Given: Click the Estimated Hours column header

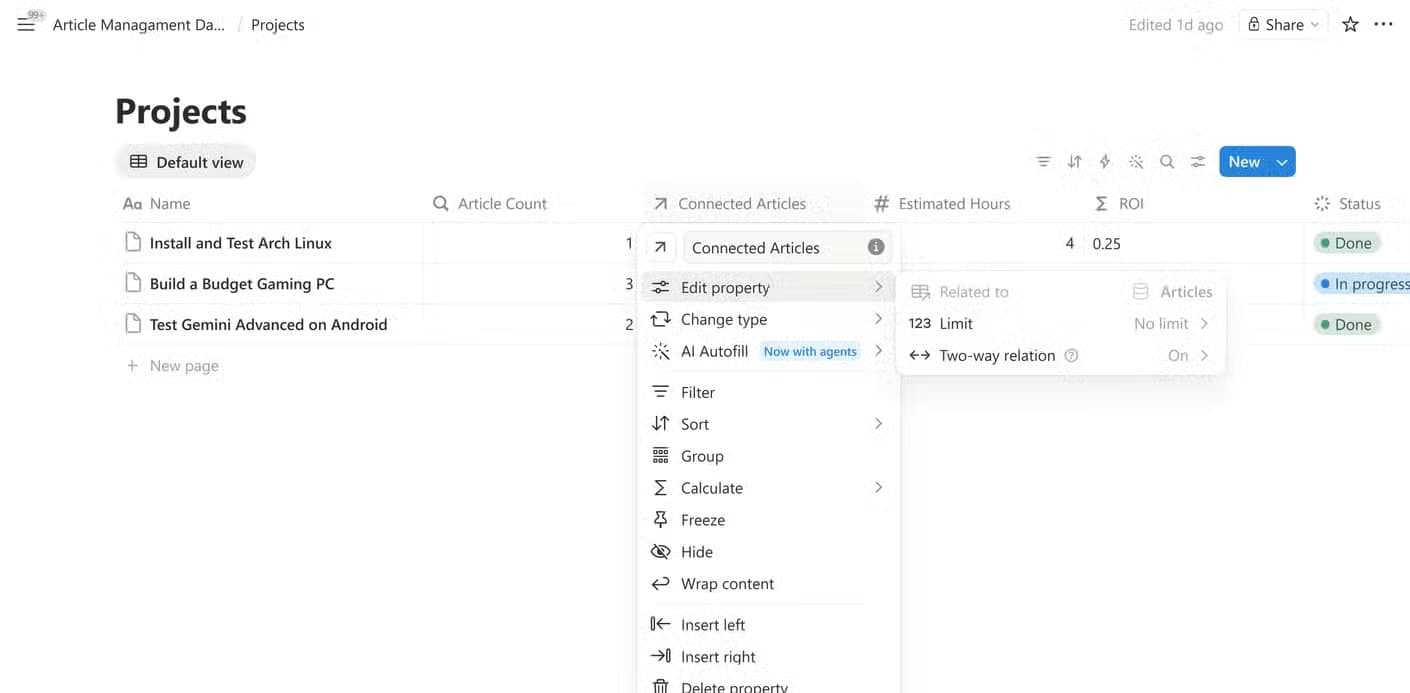Looking at the screenshot, I should tap(942, 204).
